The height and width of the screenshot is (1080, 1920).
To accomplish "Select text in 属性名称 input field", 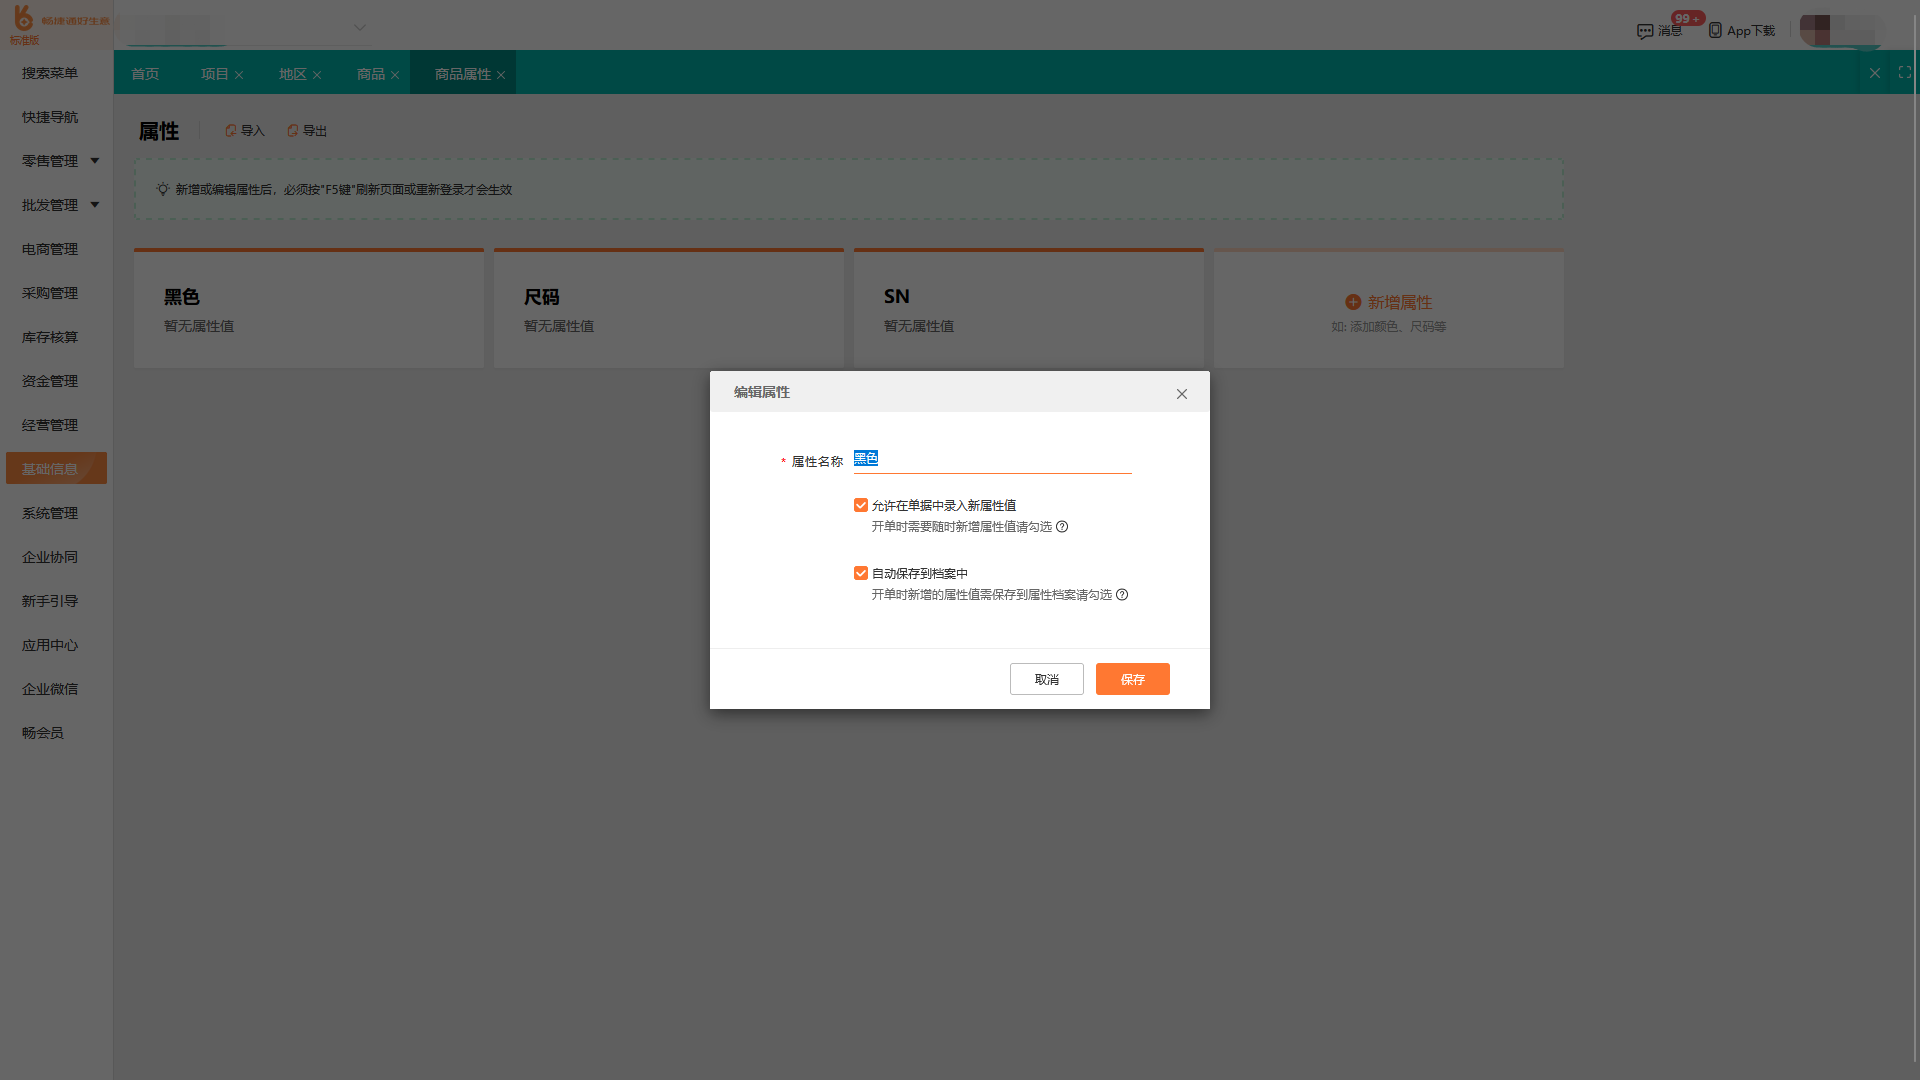I will click(x=865, y=458).
